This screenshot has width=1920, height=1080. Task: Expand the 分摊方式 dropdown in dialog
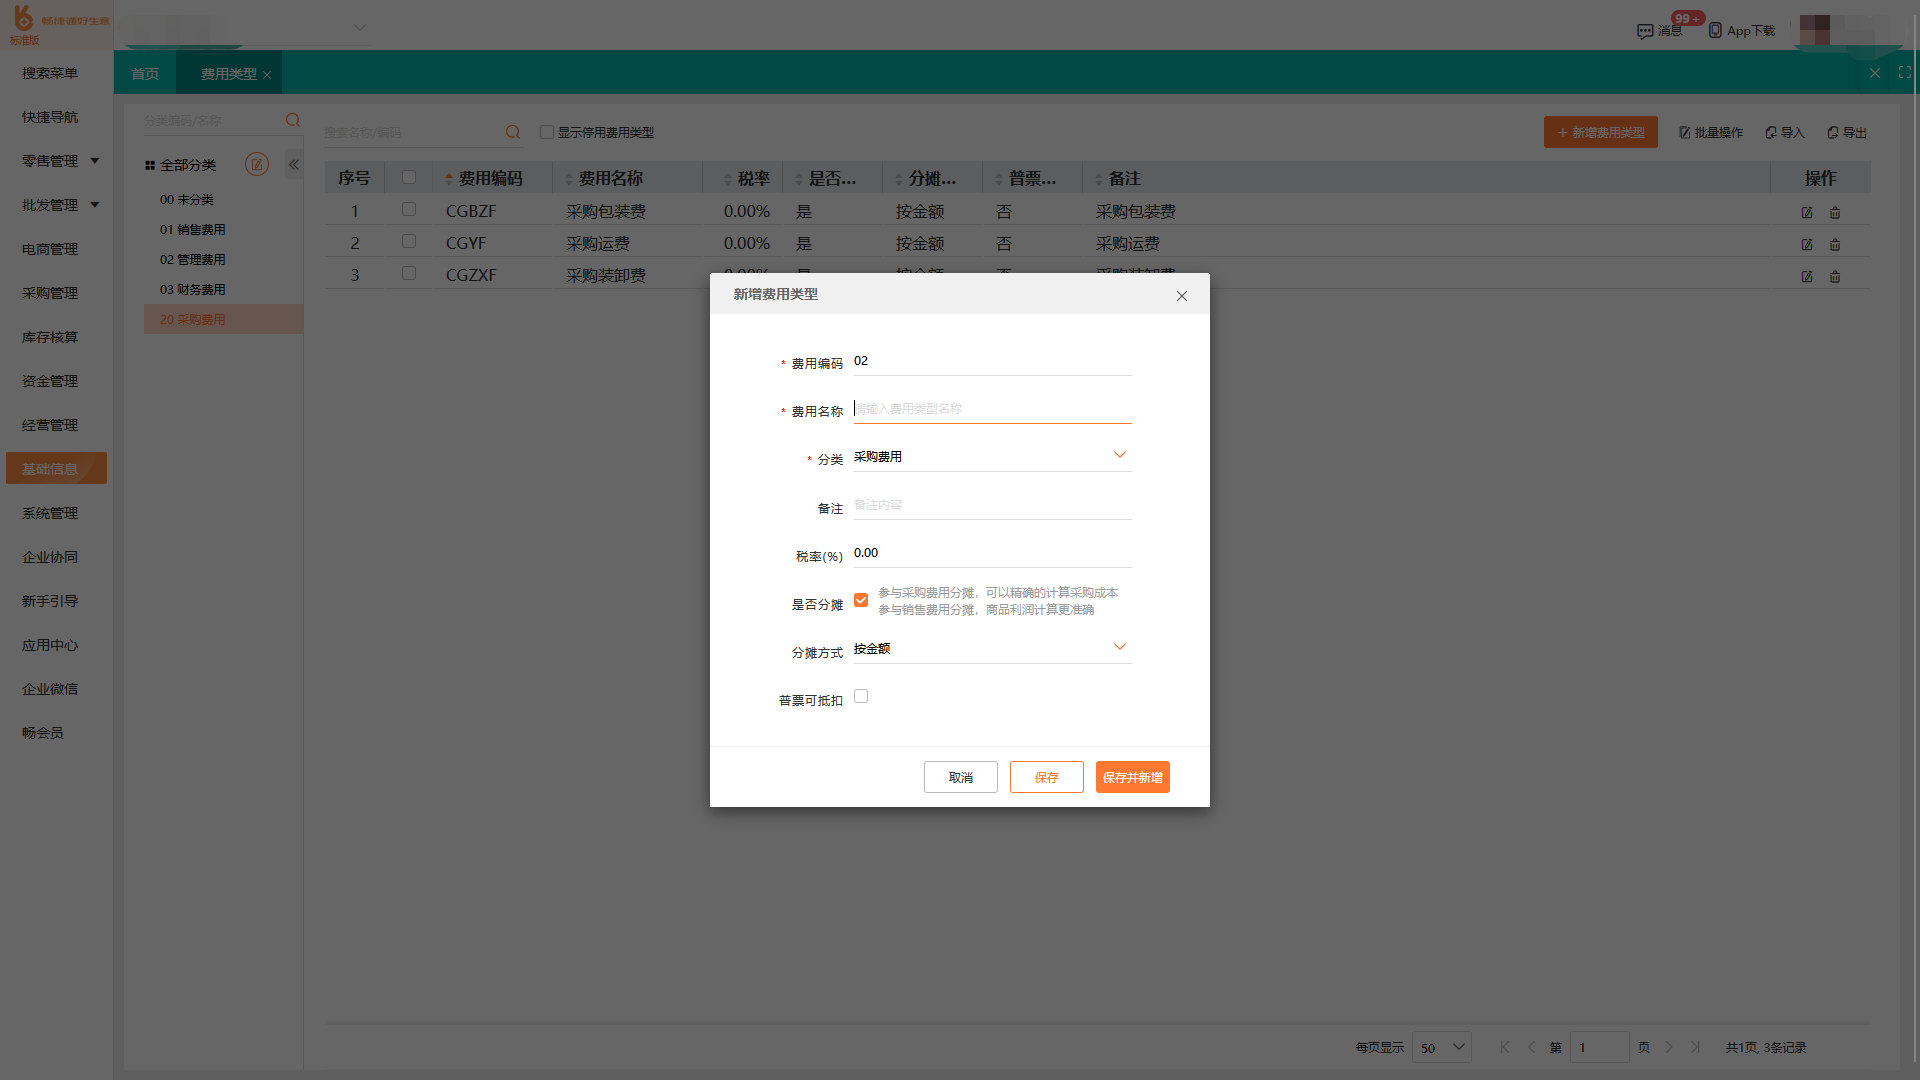[x=1120, y=647]
